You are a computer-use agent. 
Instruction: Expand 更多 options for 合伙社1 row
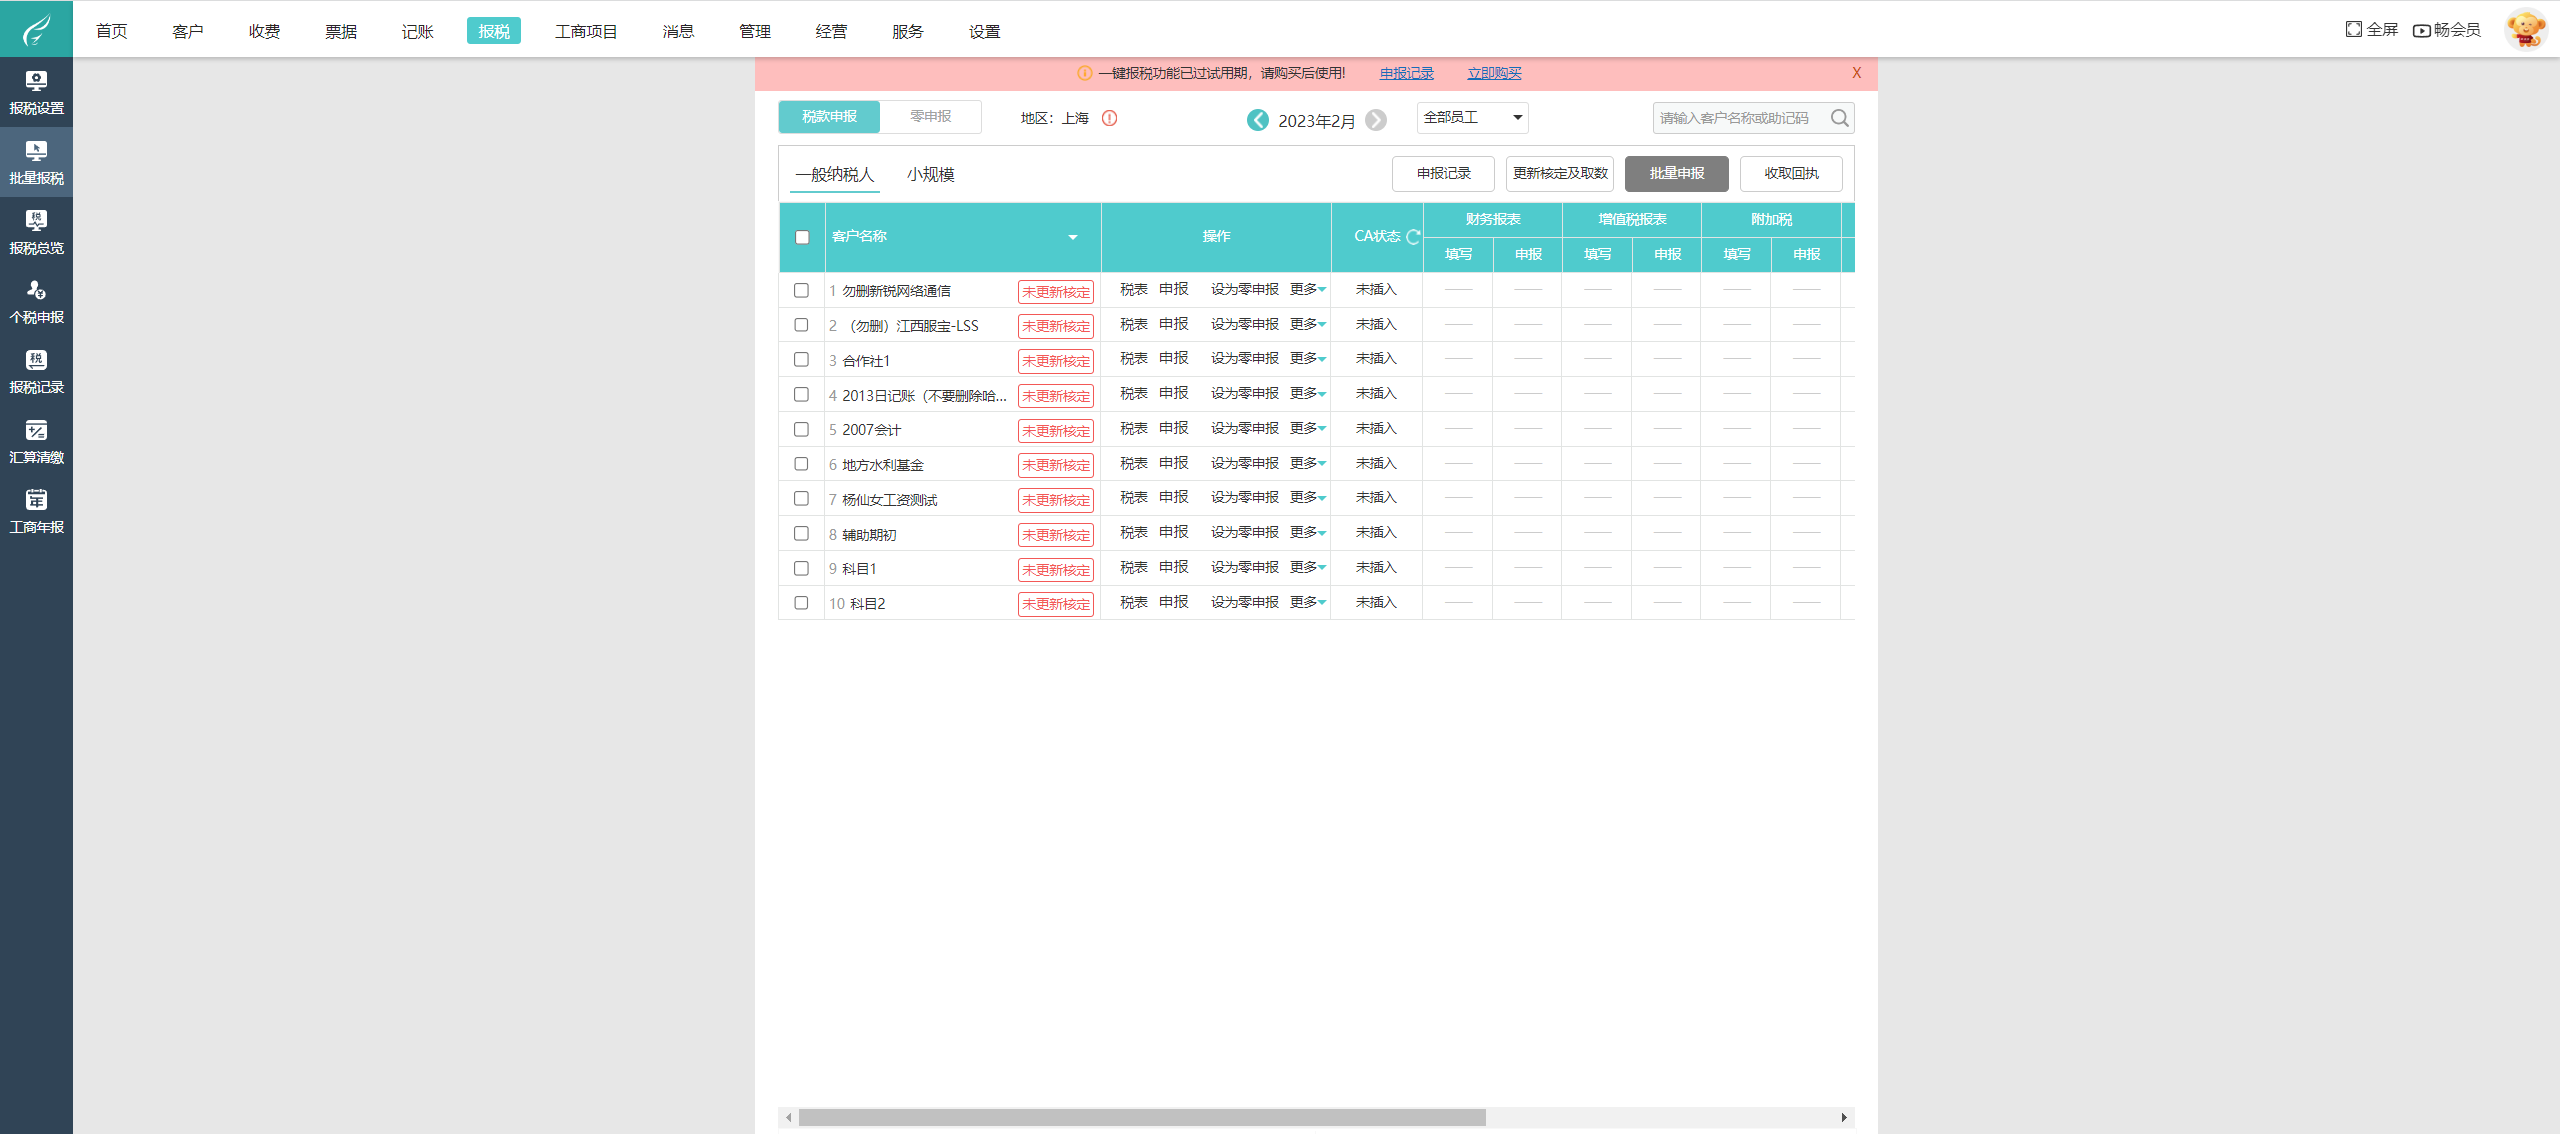[1306, 359]
